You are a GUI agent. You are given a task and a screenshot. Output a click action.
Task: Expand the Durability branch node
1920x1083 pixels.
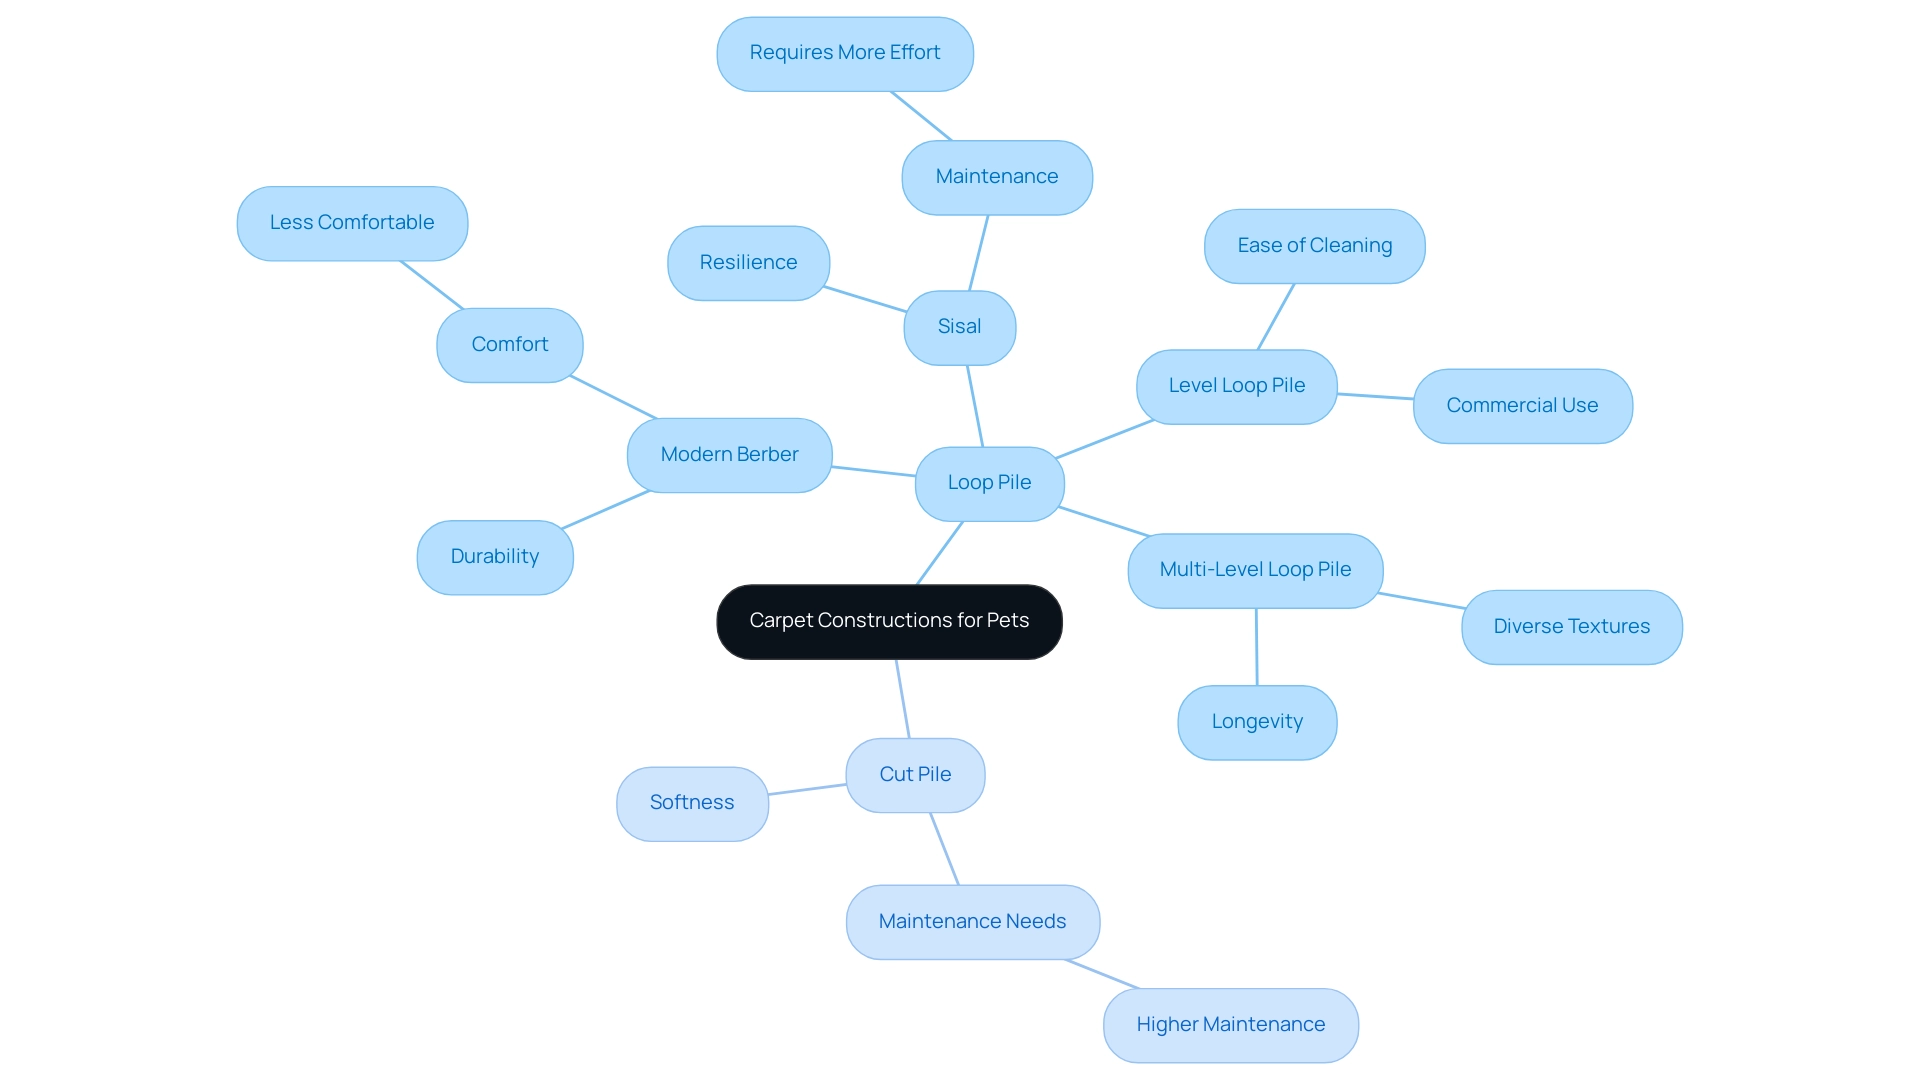pyautogui.click(x=496, y=555)
